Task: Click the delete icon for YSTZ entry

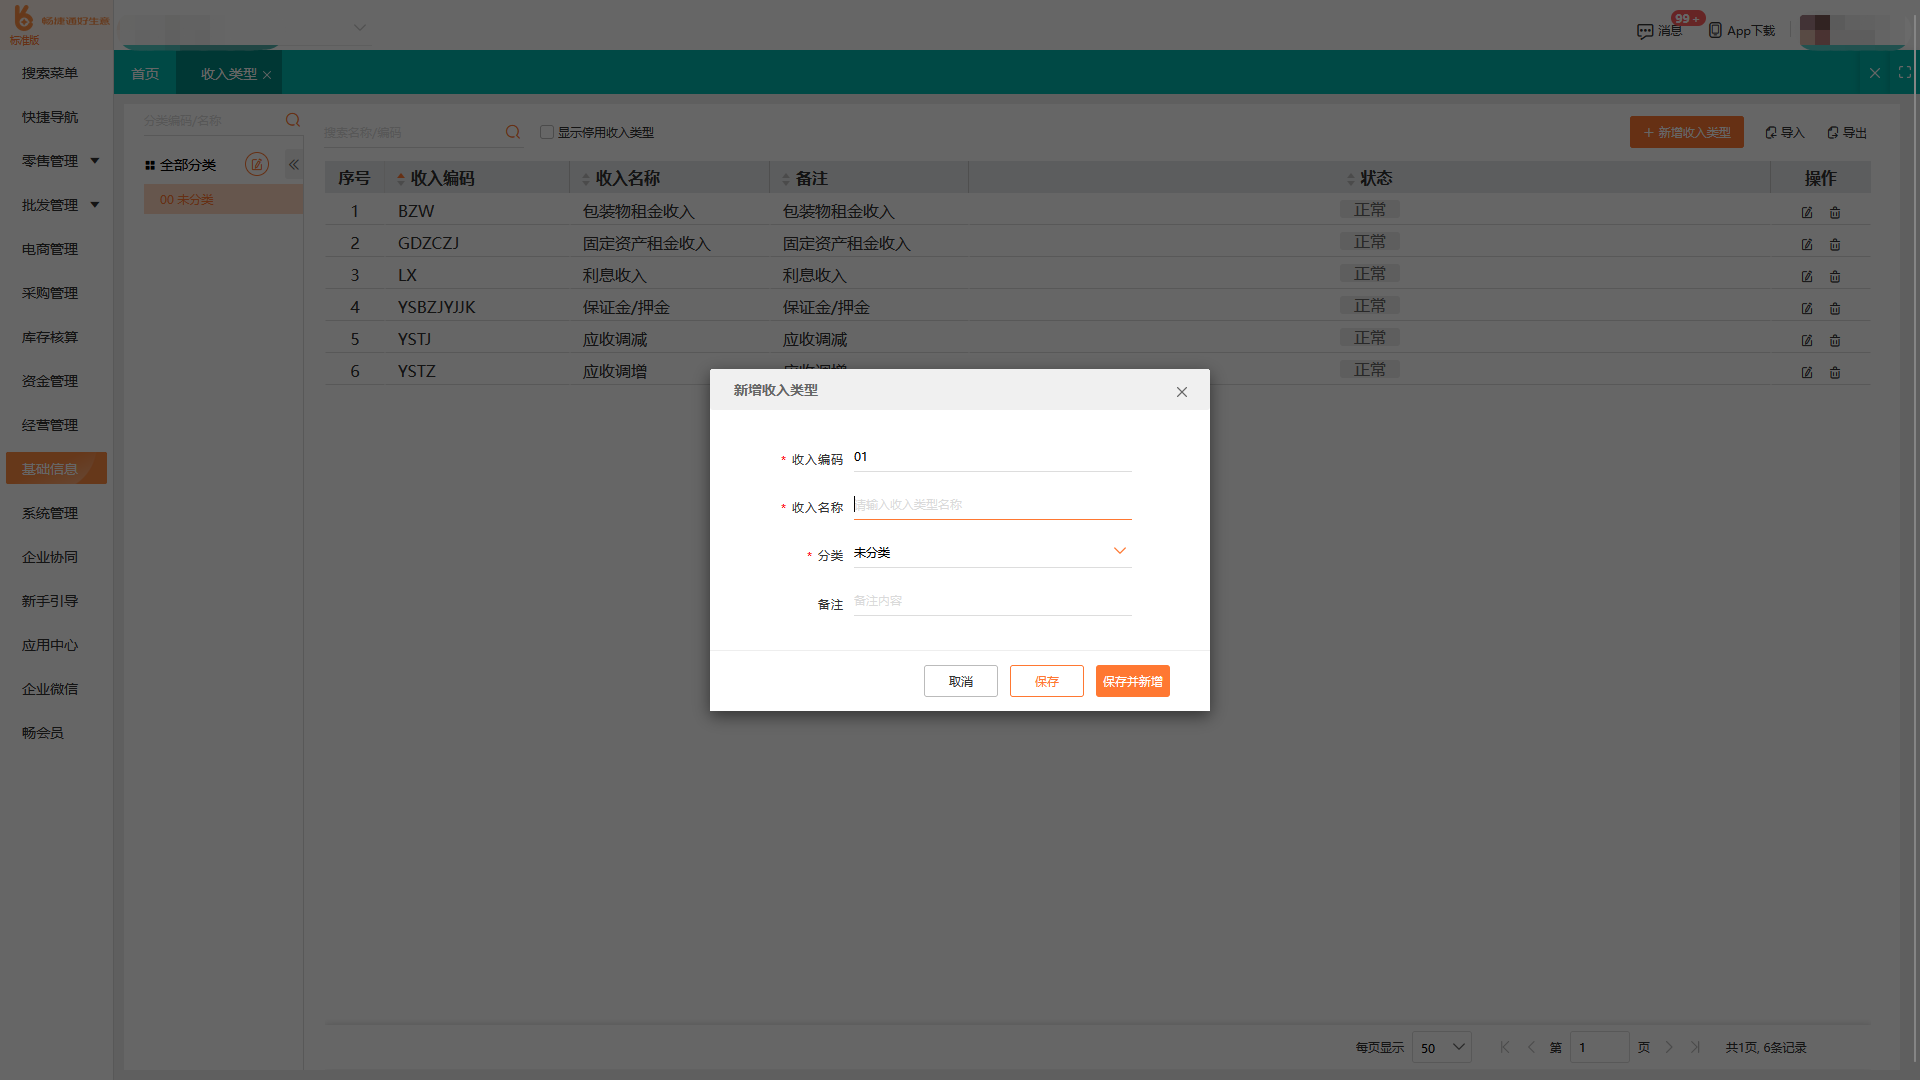Action: [1834, 371]
